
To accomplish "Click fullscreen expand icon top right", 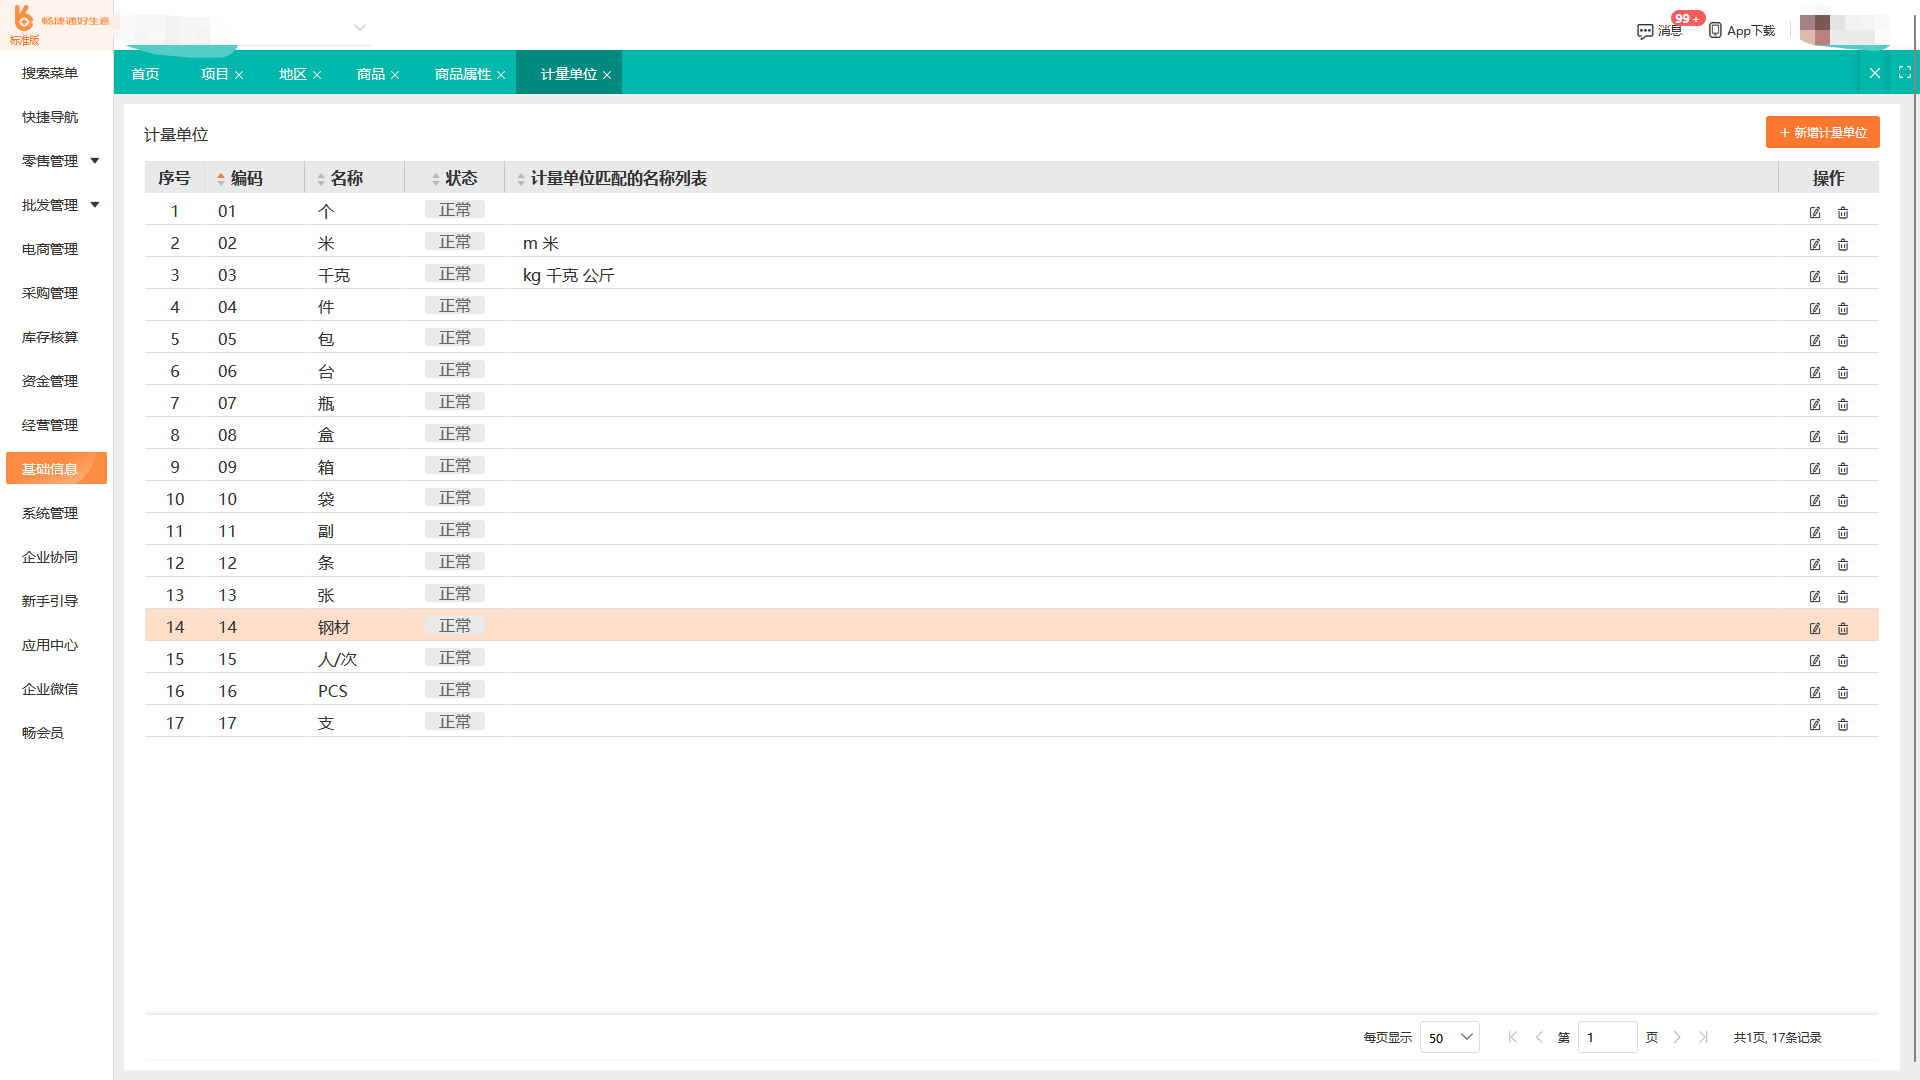I will pos(1904,73).
